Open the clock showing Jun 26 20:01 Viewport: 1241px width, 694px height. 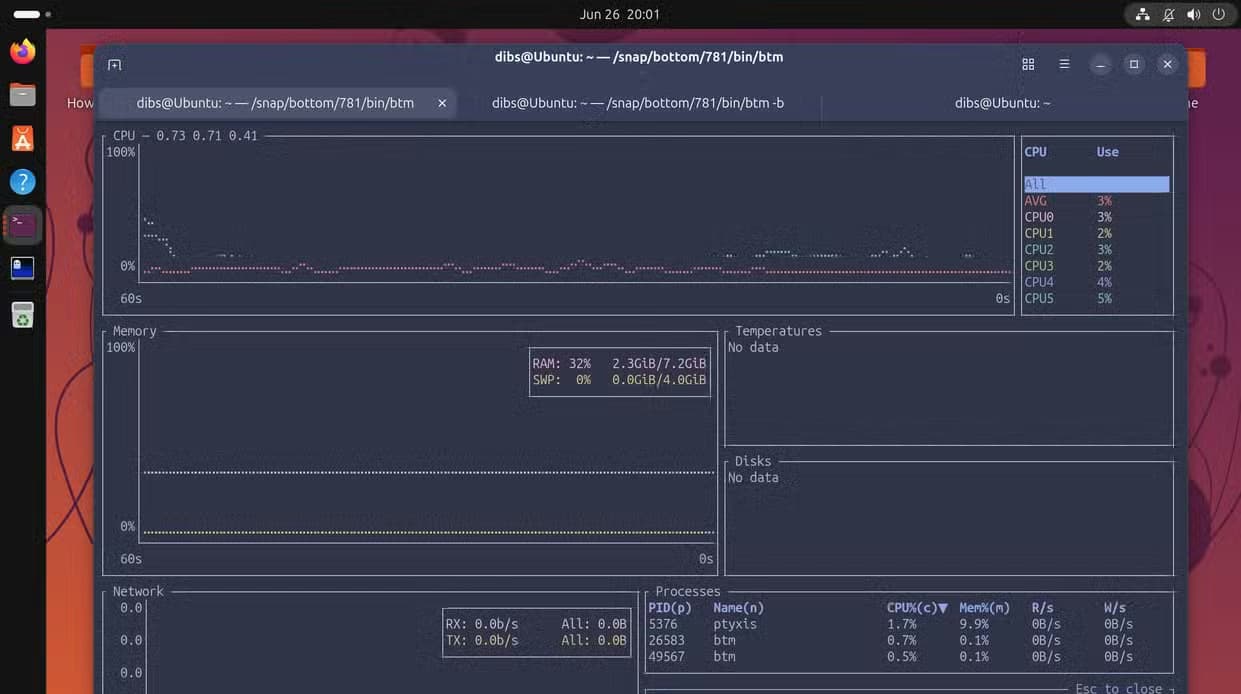pos(620,14)
